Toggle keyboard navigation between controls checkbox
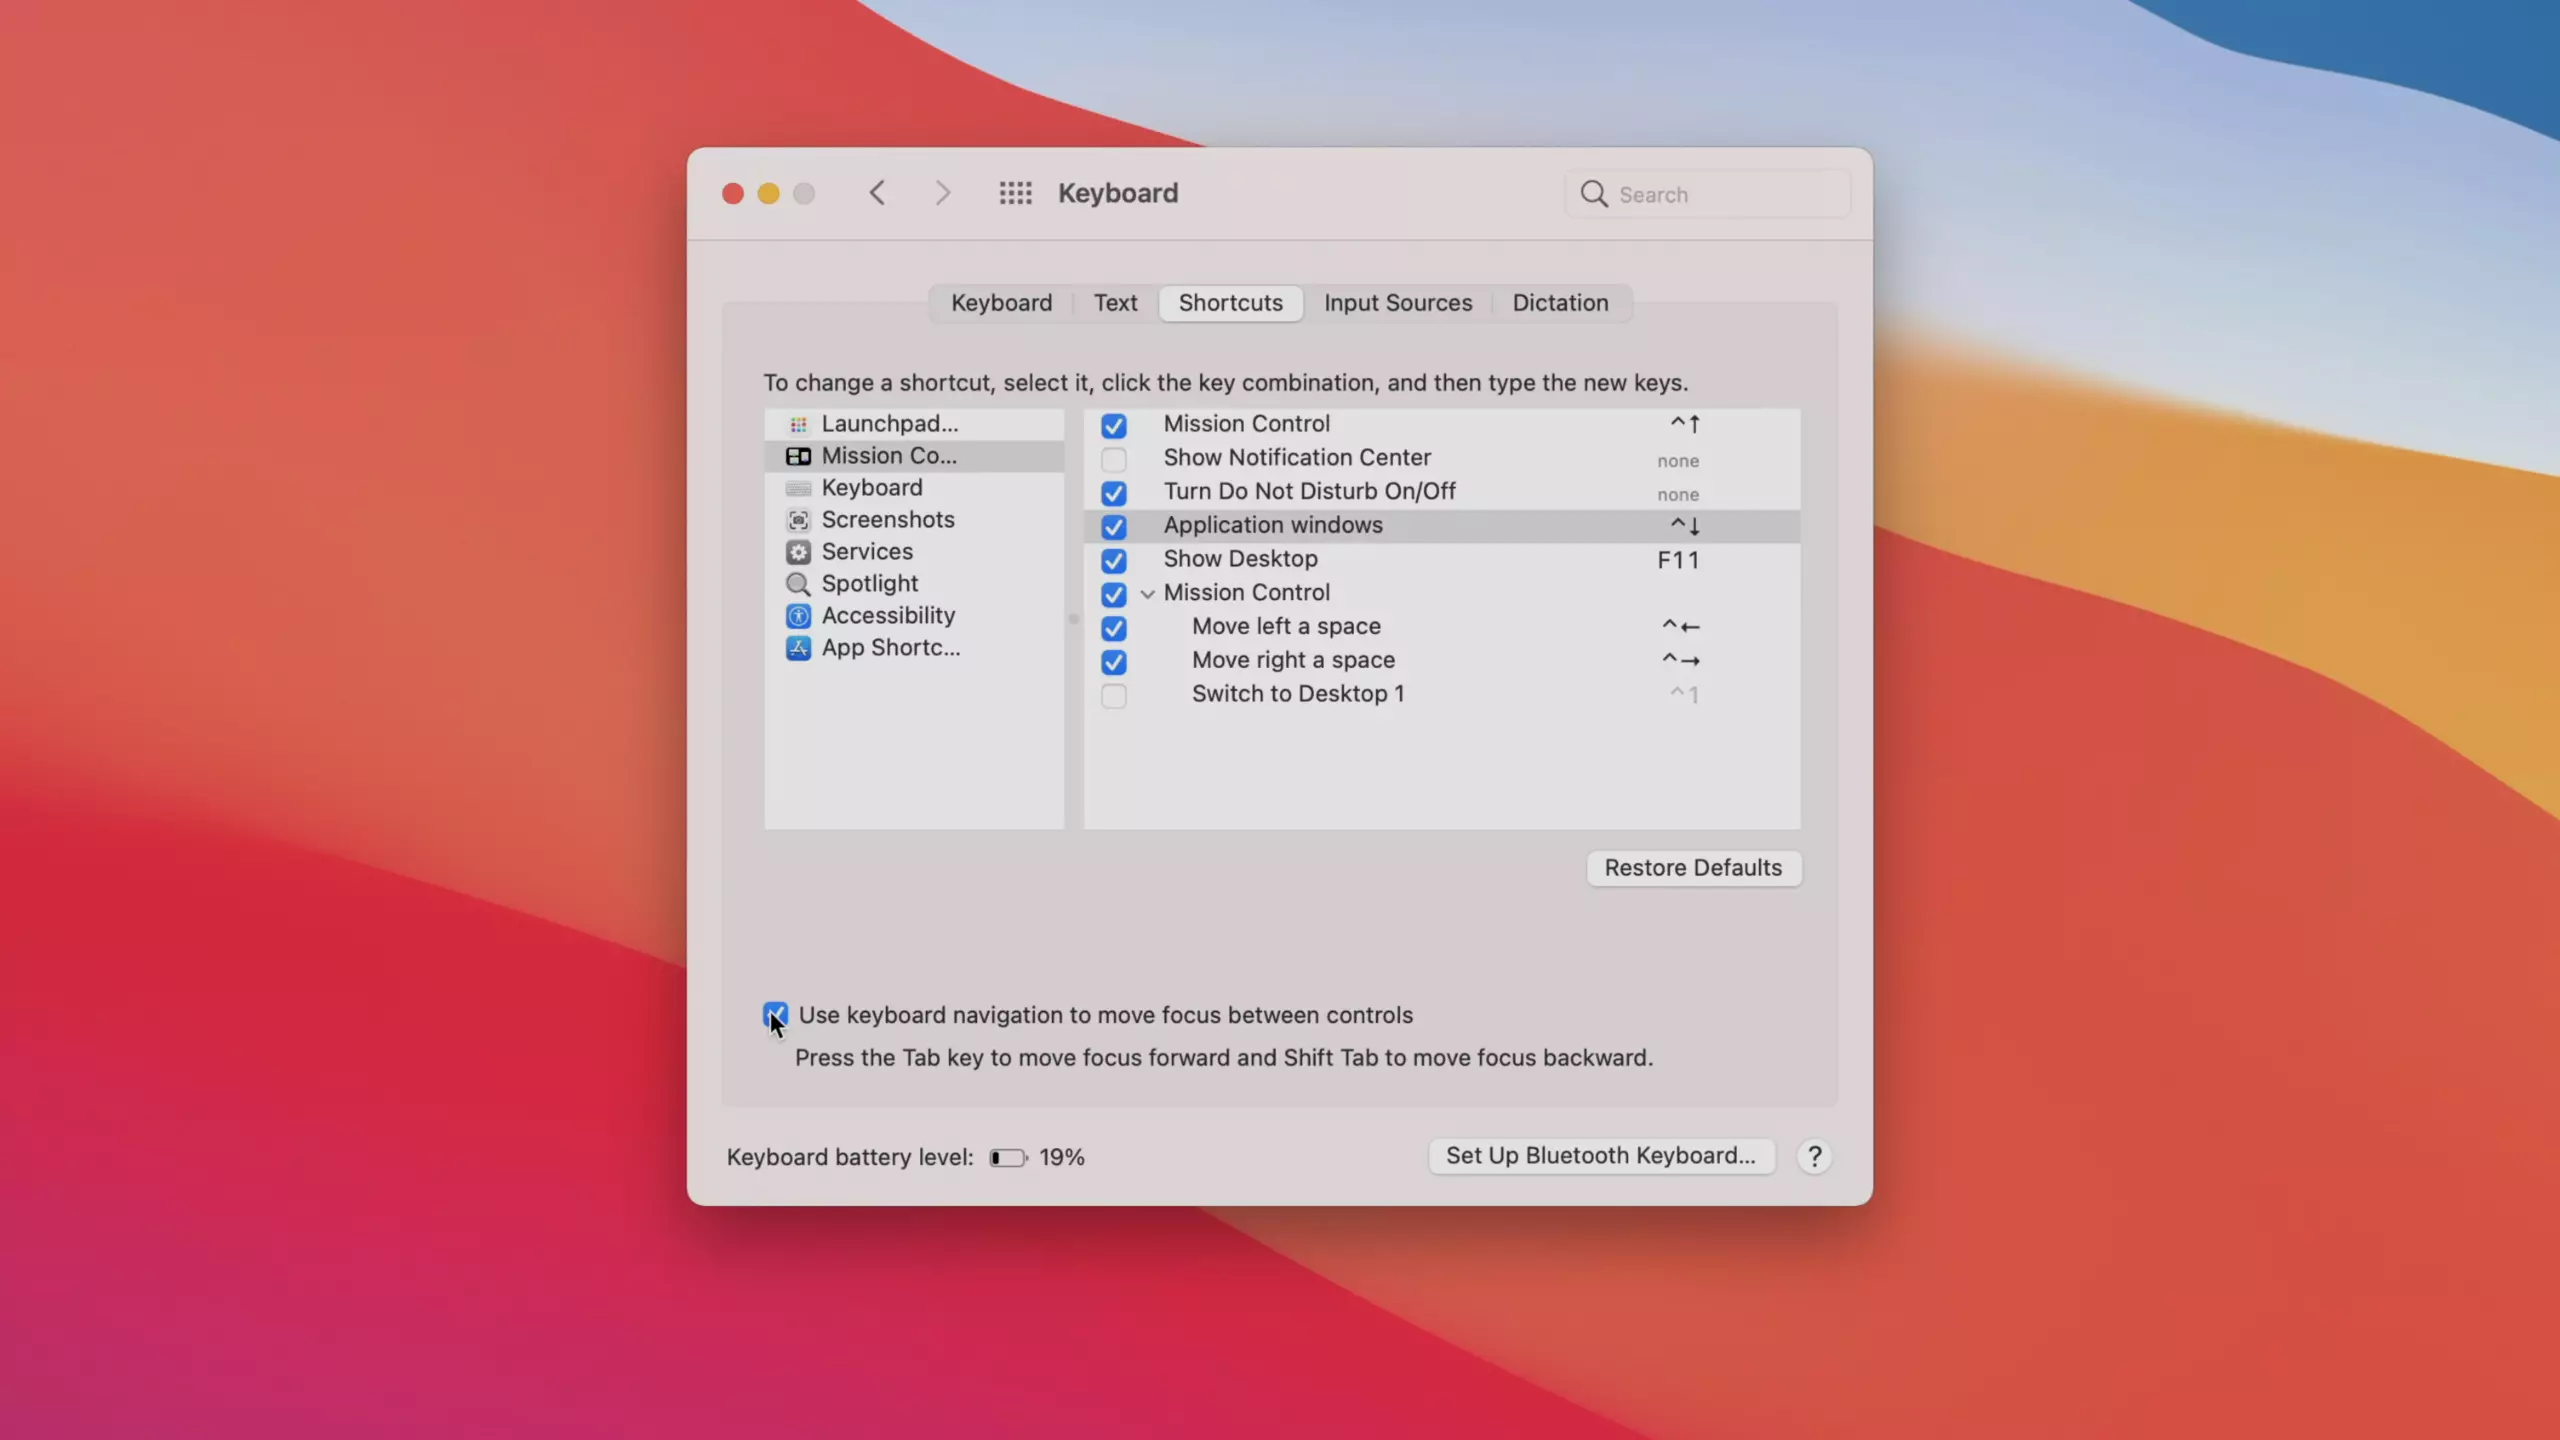 click(774, 1016)
